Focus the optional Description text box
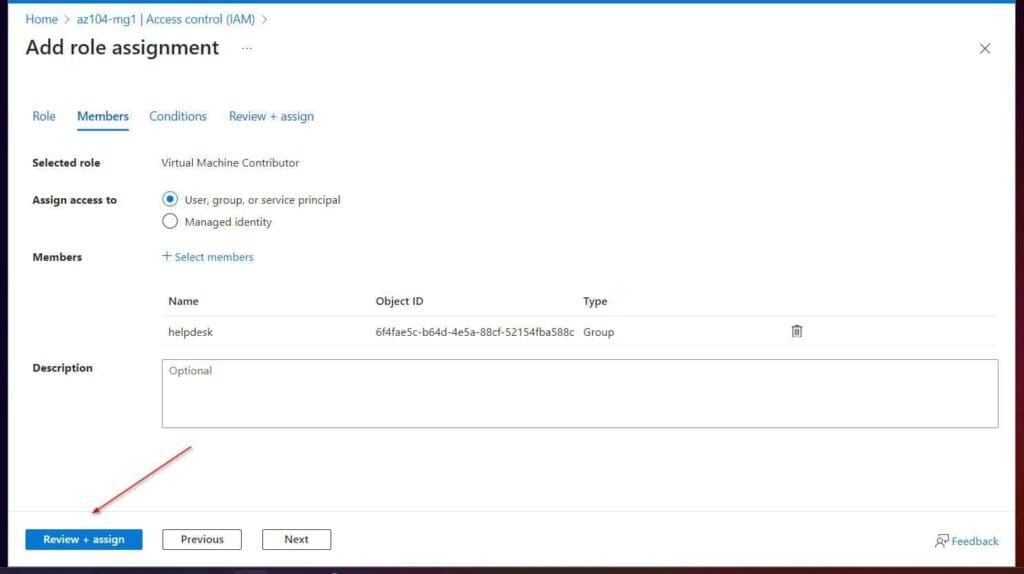Screen dimensions: 1024x574 580,394
